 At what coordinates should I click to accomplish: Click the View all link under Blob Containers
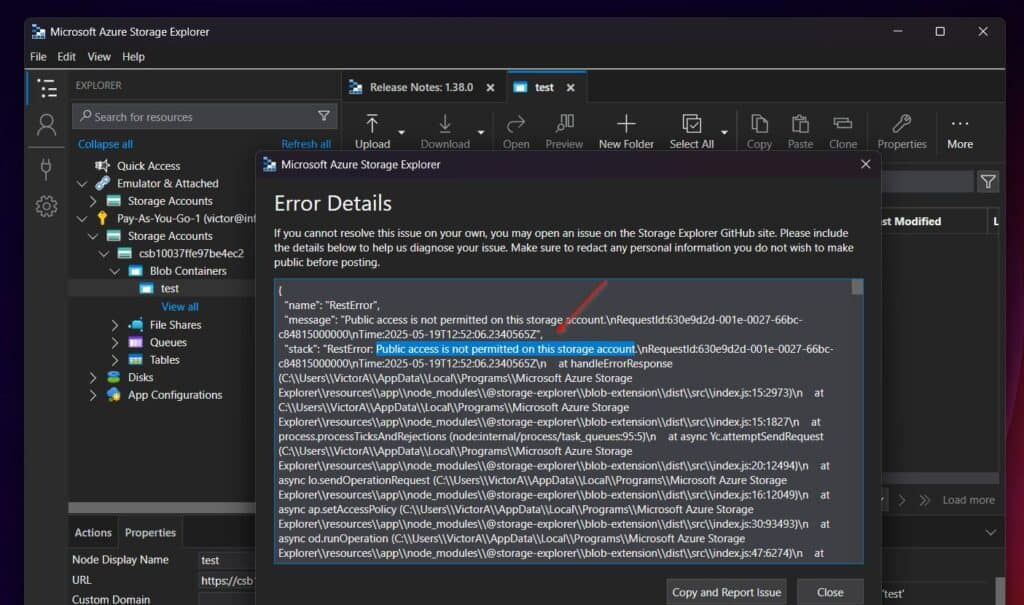tap(180, 307)
